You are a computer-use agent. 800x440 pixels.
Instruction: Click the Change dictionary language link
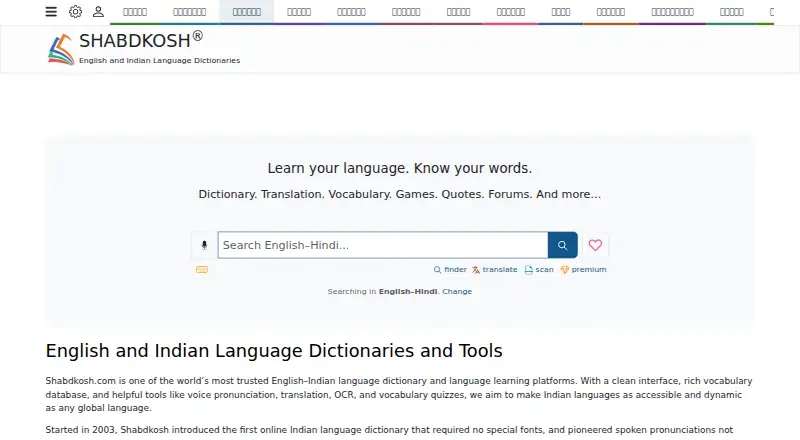457,291
